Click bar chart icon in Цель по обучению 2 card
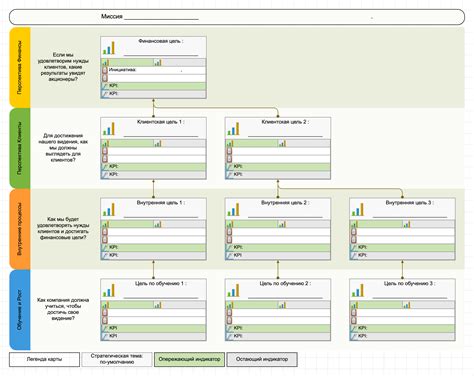The height and width of the screenshot is (376, 474). pyautogui.click(x=233, y=290)
